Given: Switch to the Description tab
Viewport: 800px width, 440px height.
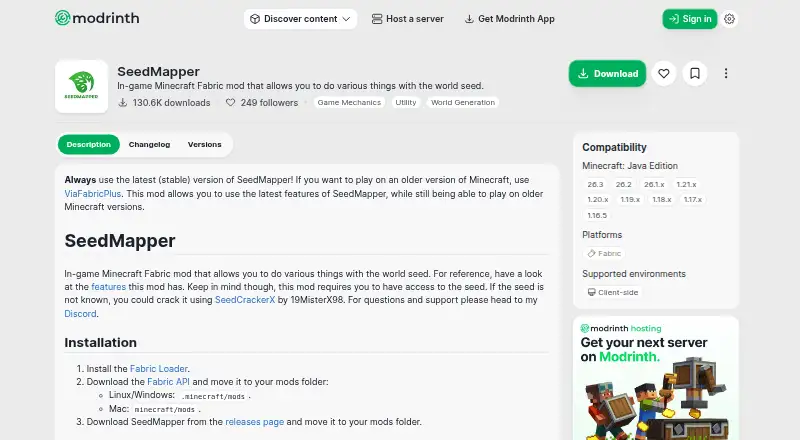Looking at the screenshot, I should [x=89, y=144].
